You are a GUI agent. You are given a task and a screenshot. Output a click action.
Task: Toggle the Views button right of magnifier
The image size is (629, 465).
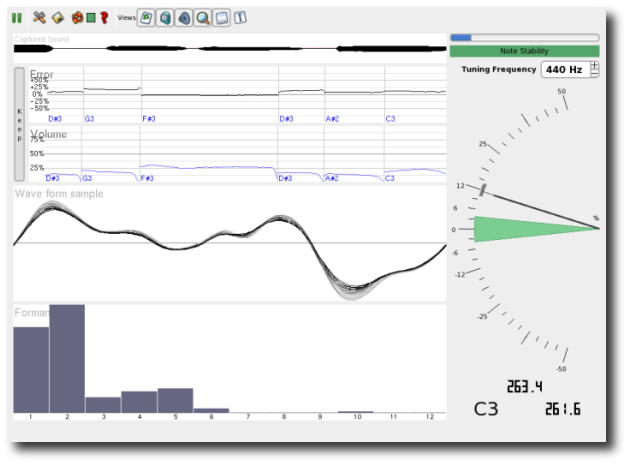click(x=222, y=18)
